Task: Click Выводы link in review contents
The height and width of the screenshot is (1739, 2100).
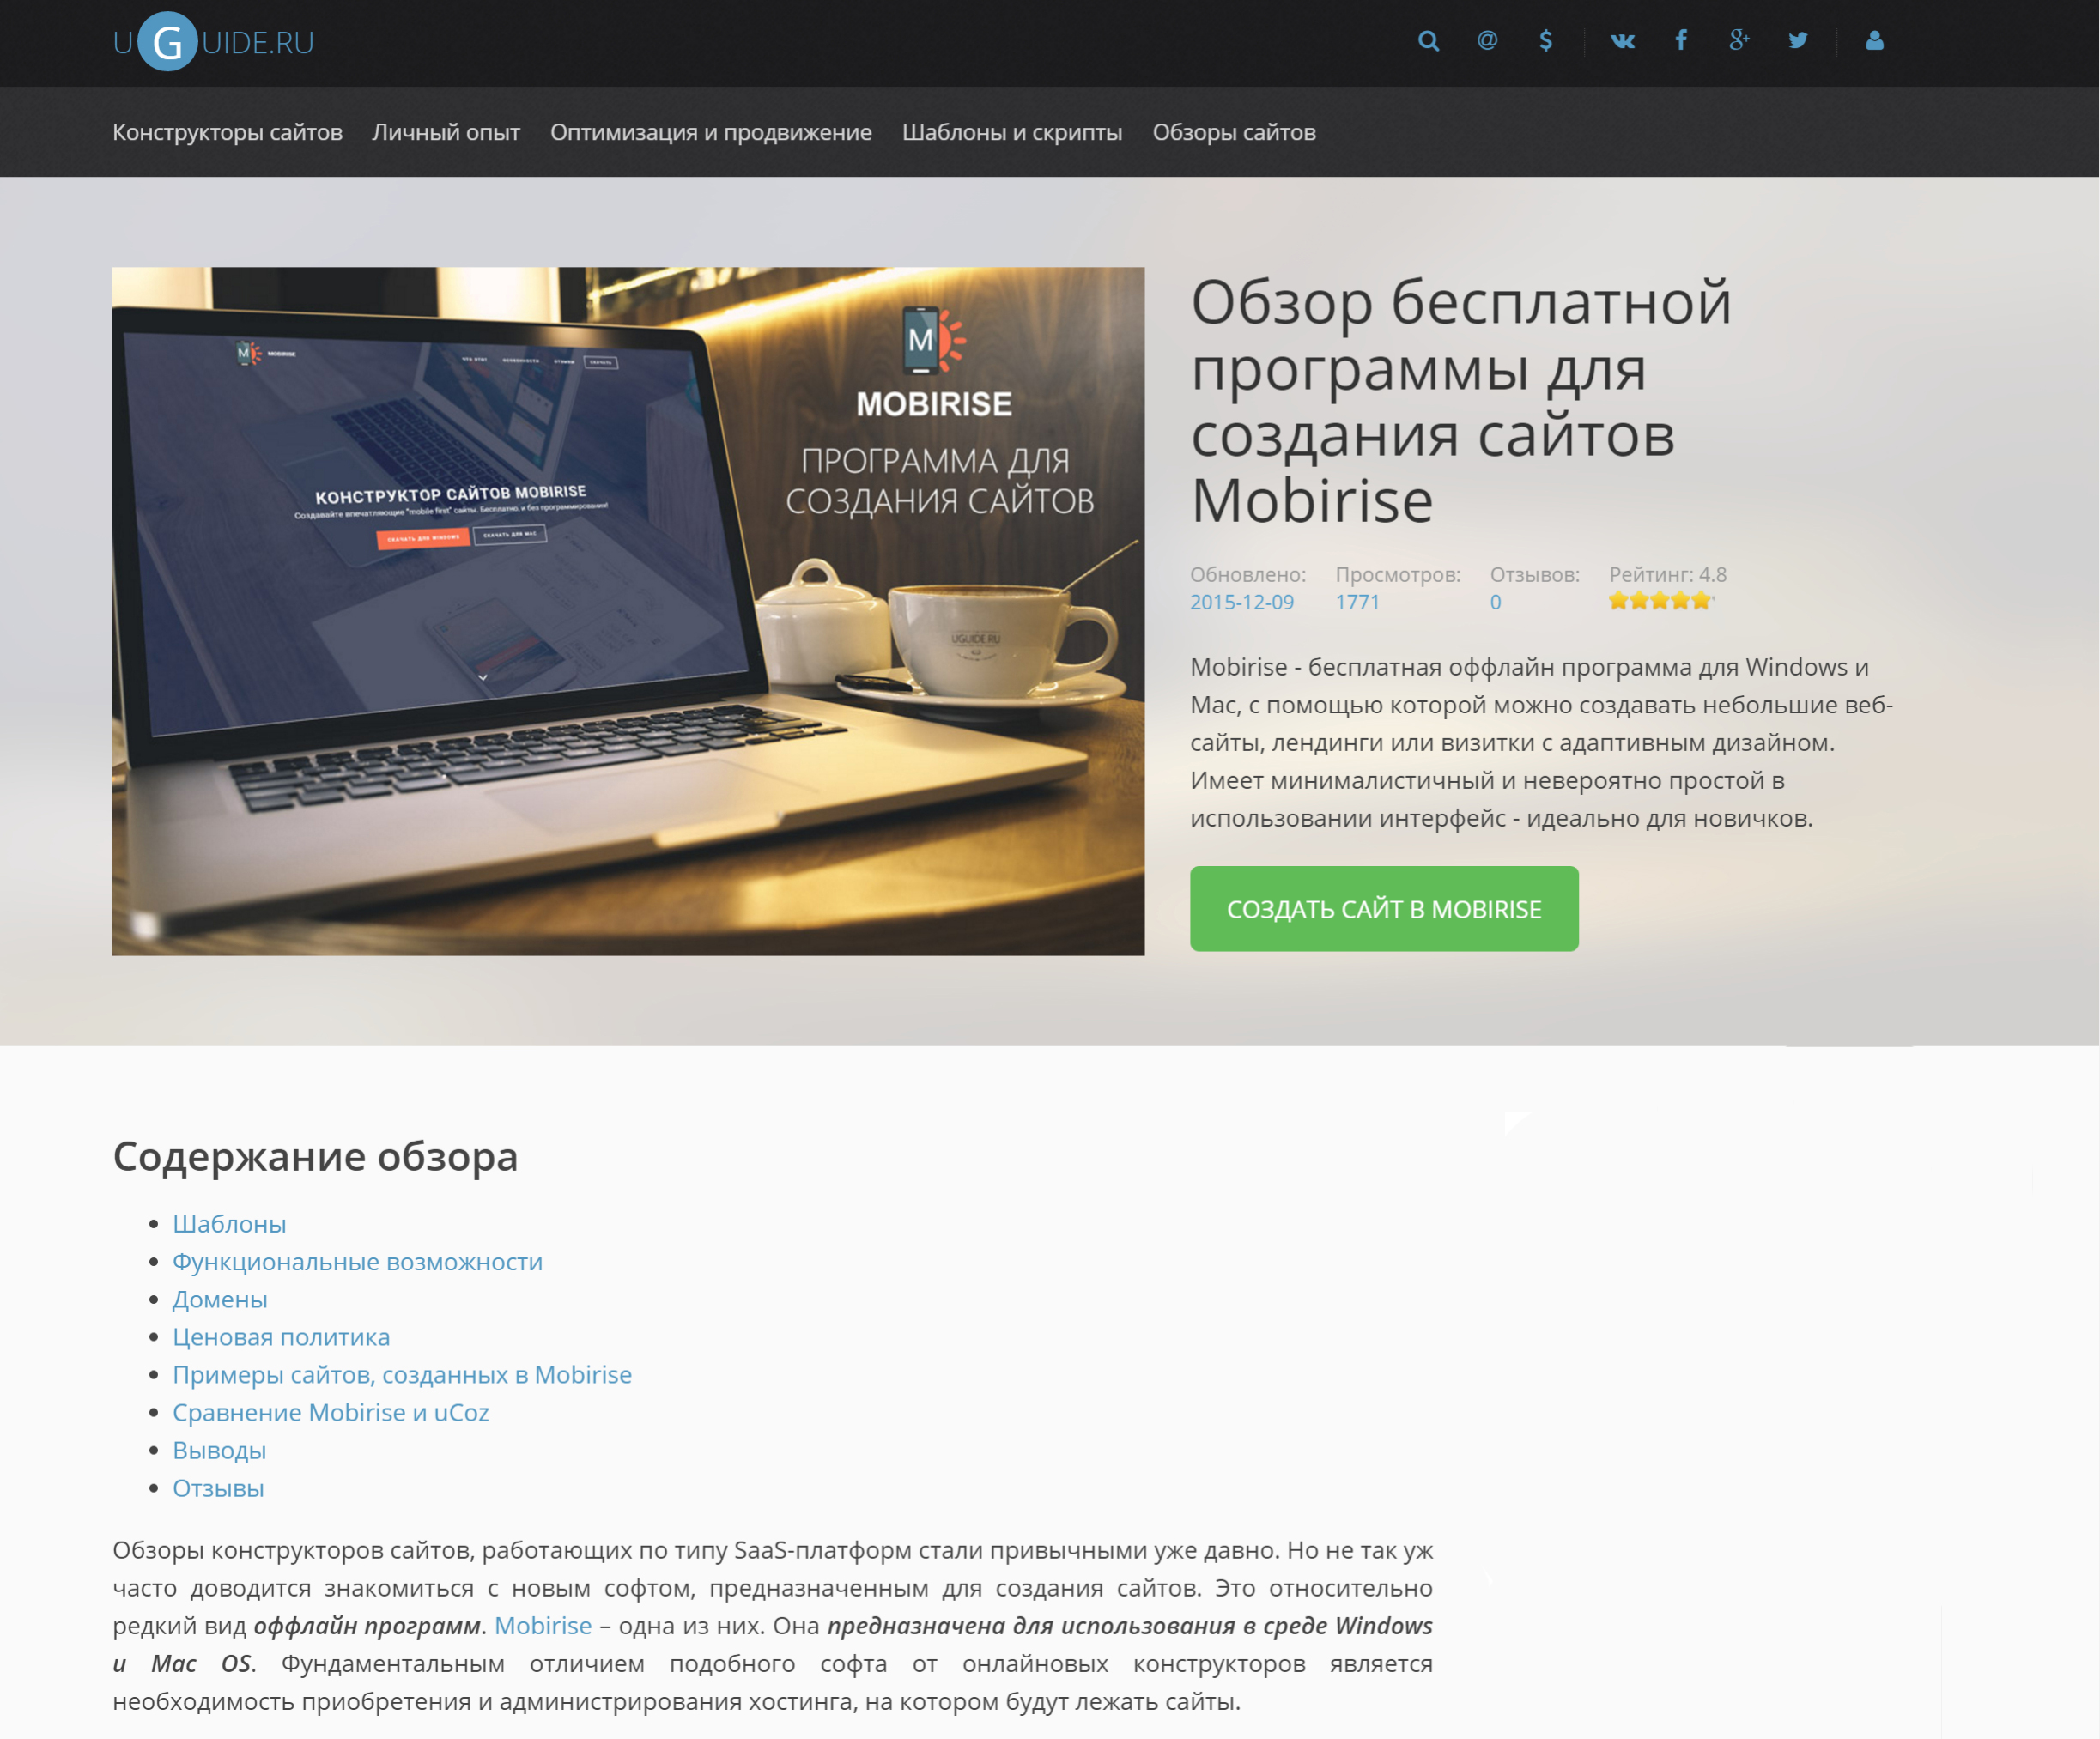Action: tap(218, 1450)
